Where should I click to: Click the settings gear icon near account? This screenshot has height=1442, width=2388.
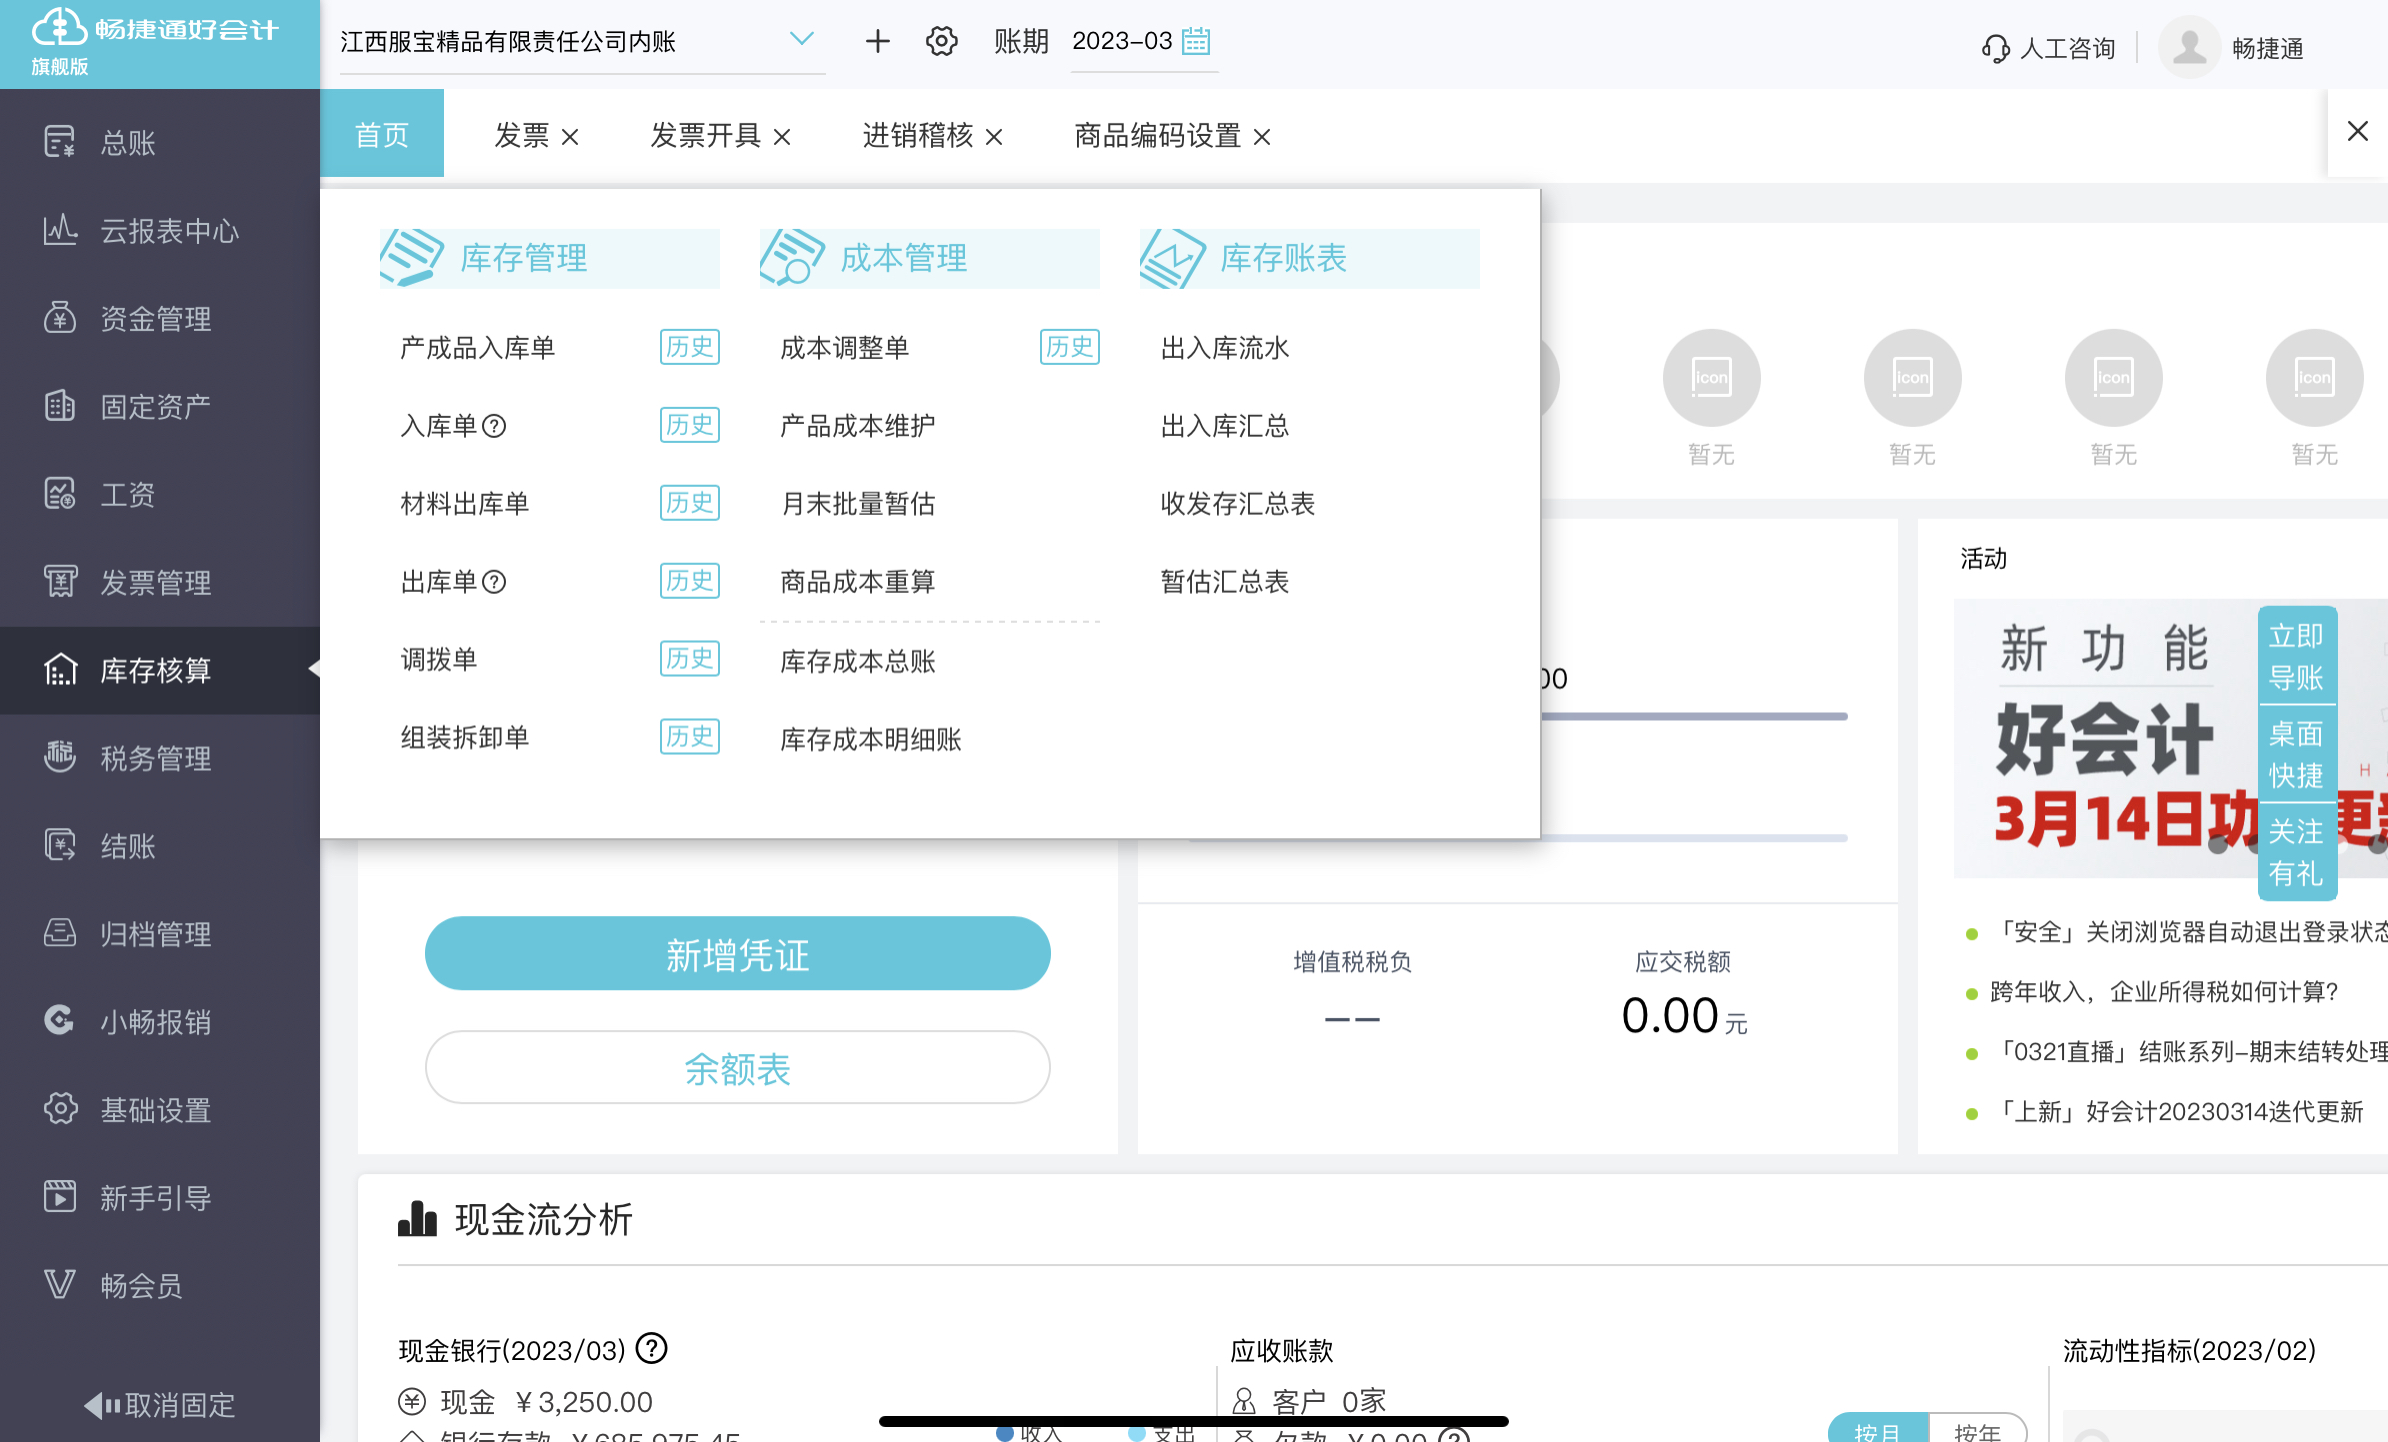(x=942, y=43)
